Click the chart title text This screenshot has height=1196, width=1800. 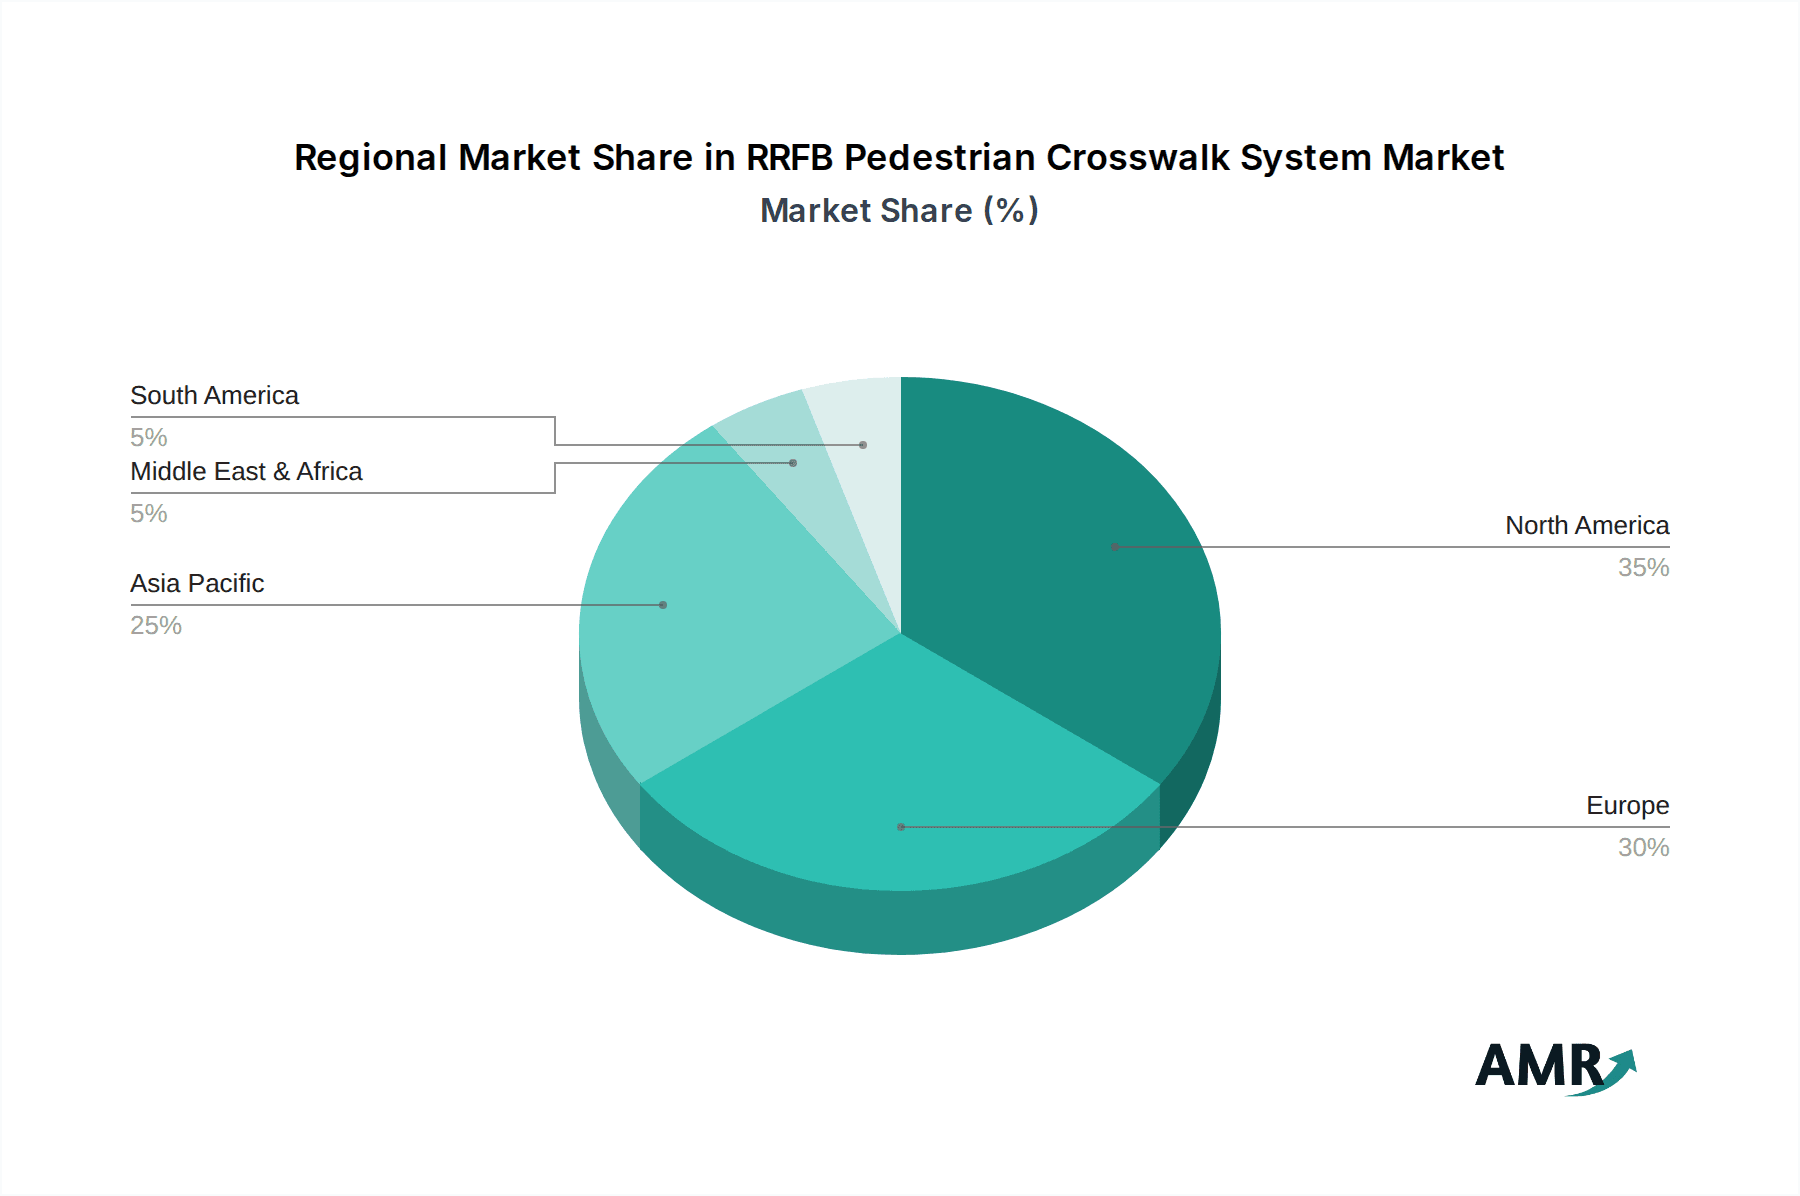[898, 157]
